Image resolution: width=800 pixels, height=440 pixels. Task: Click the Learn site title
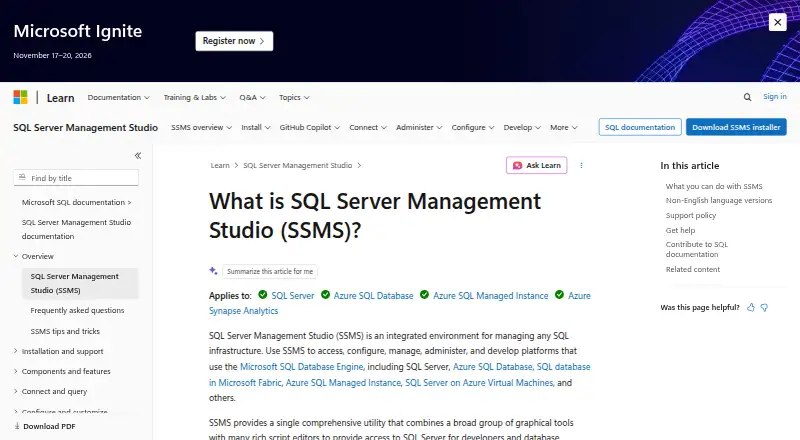tap(60, 97)
